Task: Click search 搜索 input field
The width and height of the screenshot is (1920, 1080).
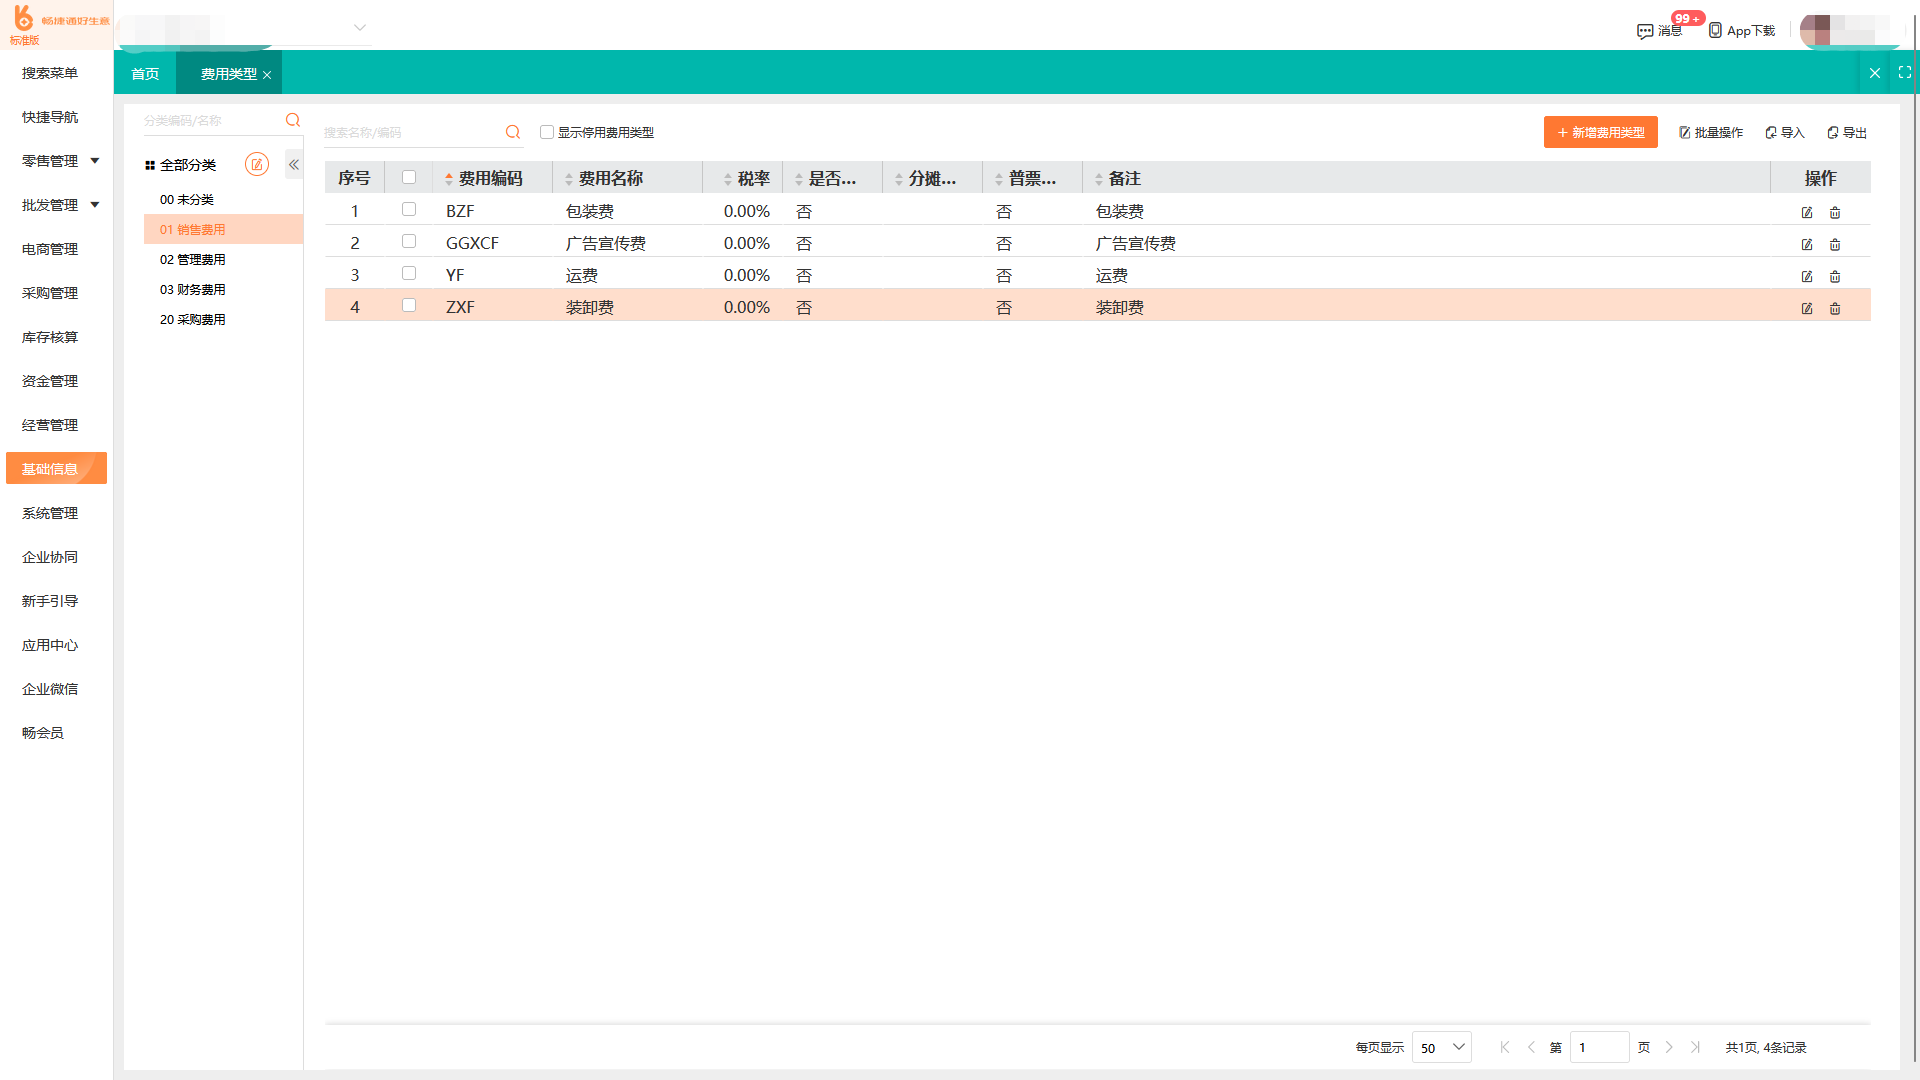Action: tap(410, 132)
